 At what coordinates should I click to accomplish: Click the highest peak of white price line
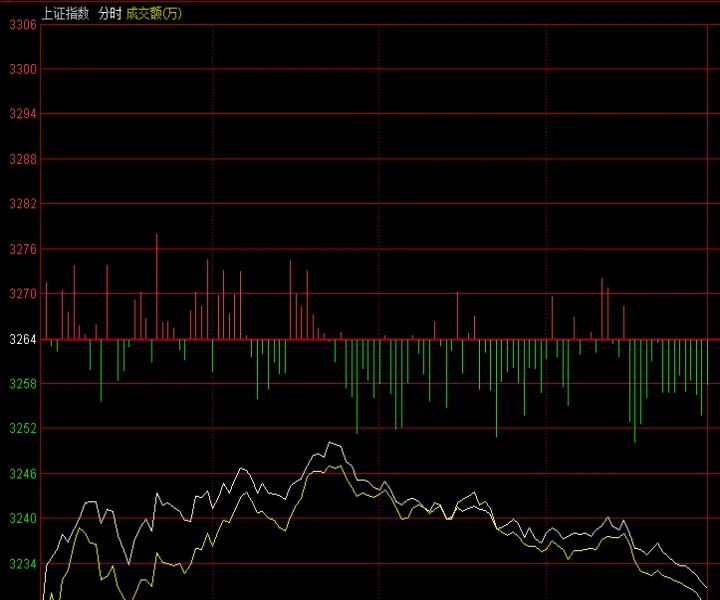329,442
